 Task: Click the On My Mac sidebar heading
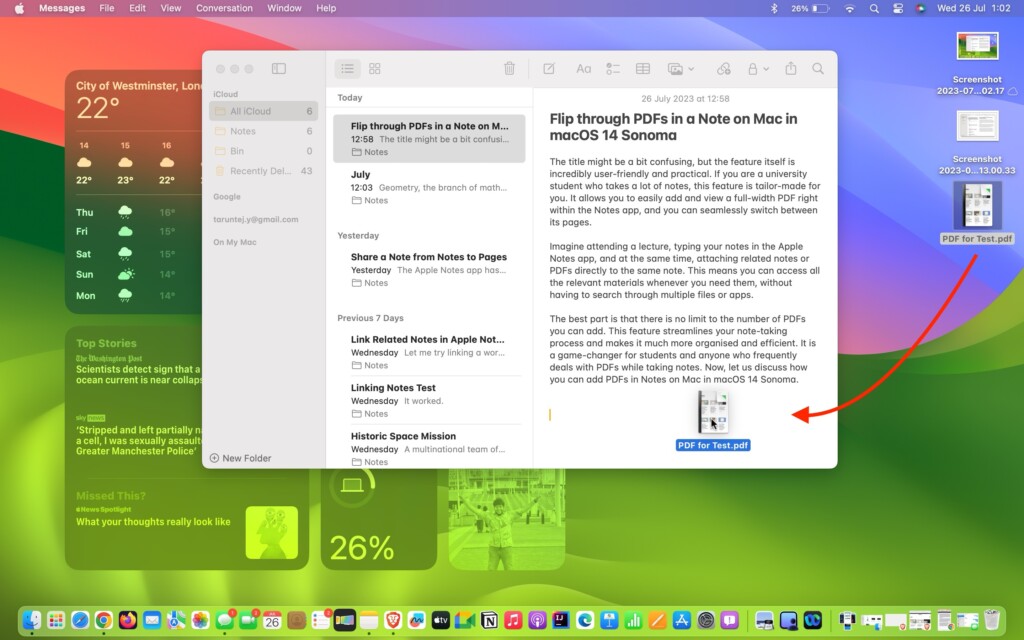pos(234,242)
